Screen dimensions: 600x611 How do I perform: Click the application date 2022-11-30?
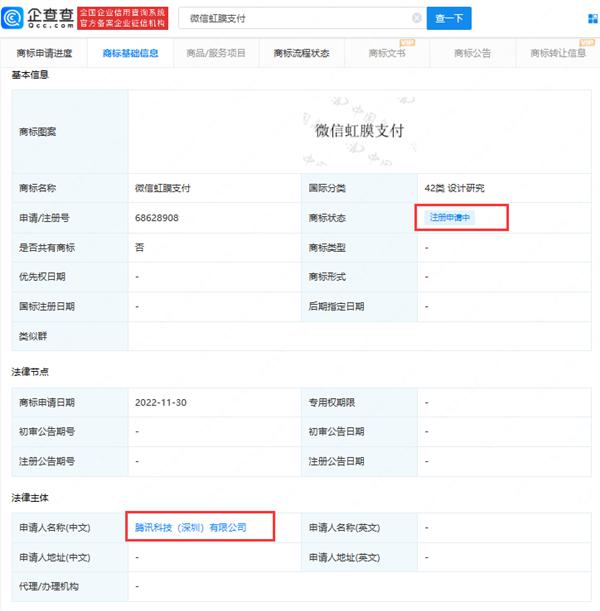click(160, 402)
